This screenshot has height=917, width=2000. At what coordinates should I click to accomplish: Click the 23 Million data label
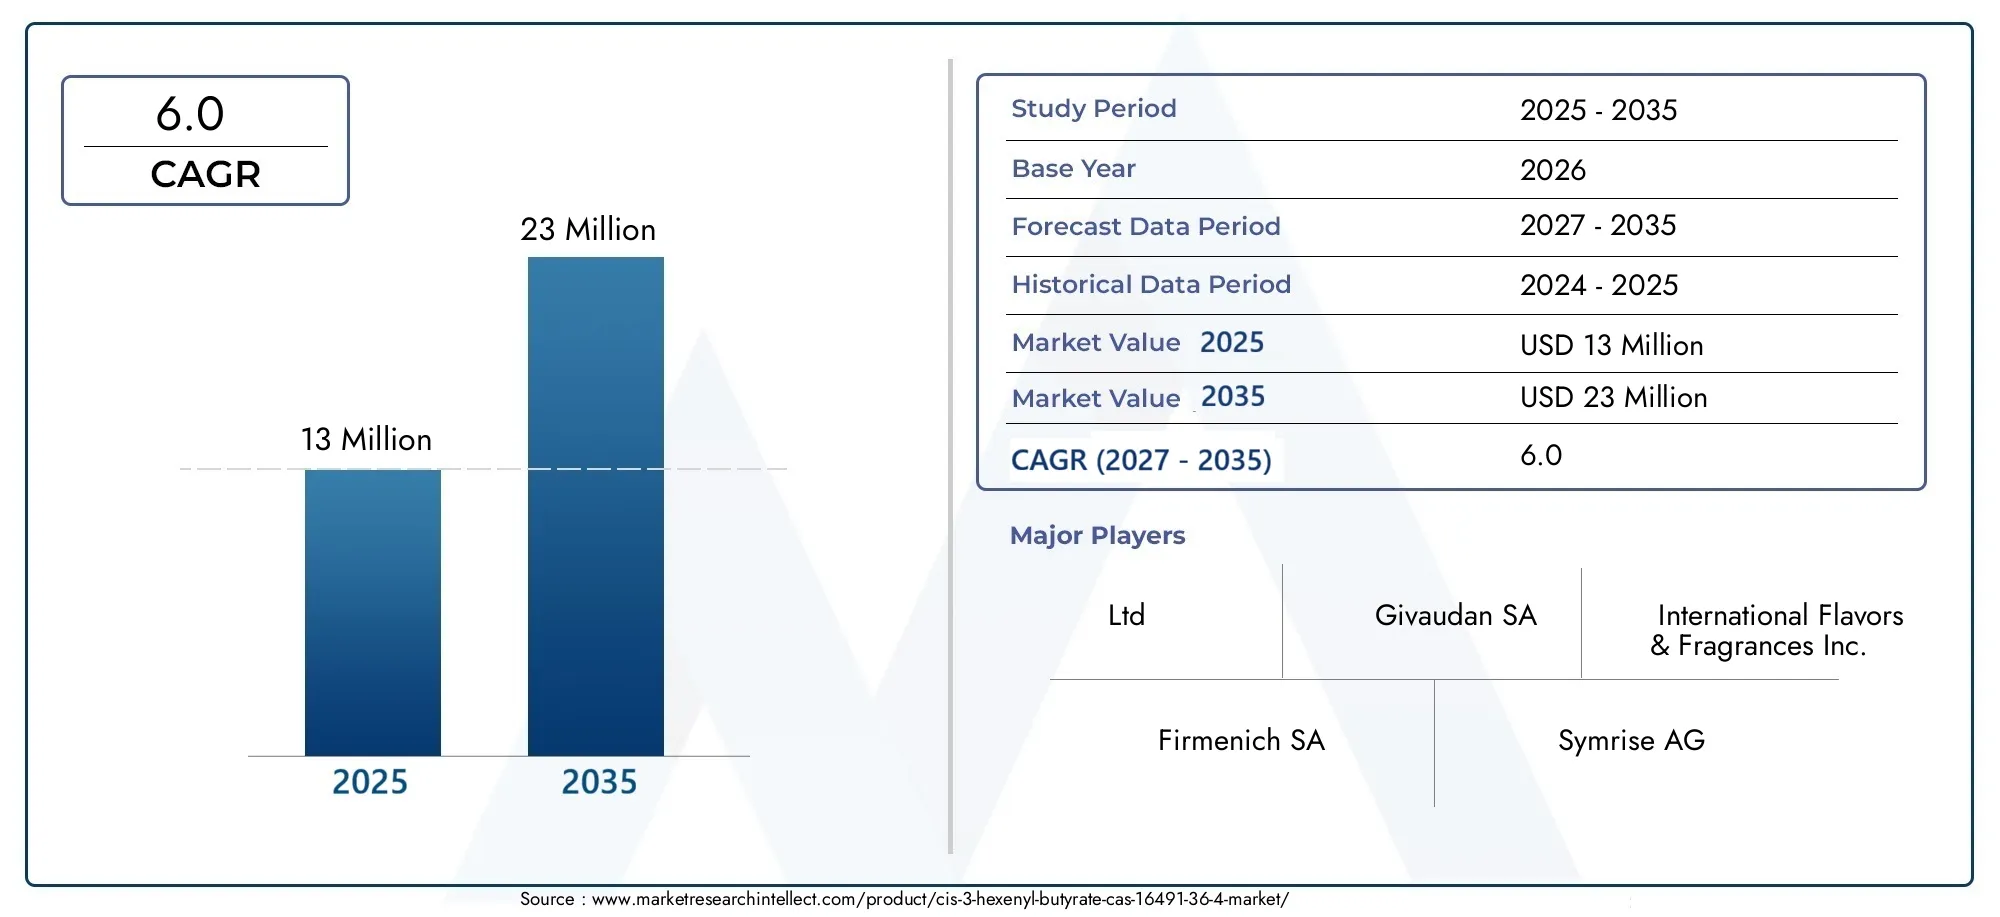point(588,229)
